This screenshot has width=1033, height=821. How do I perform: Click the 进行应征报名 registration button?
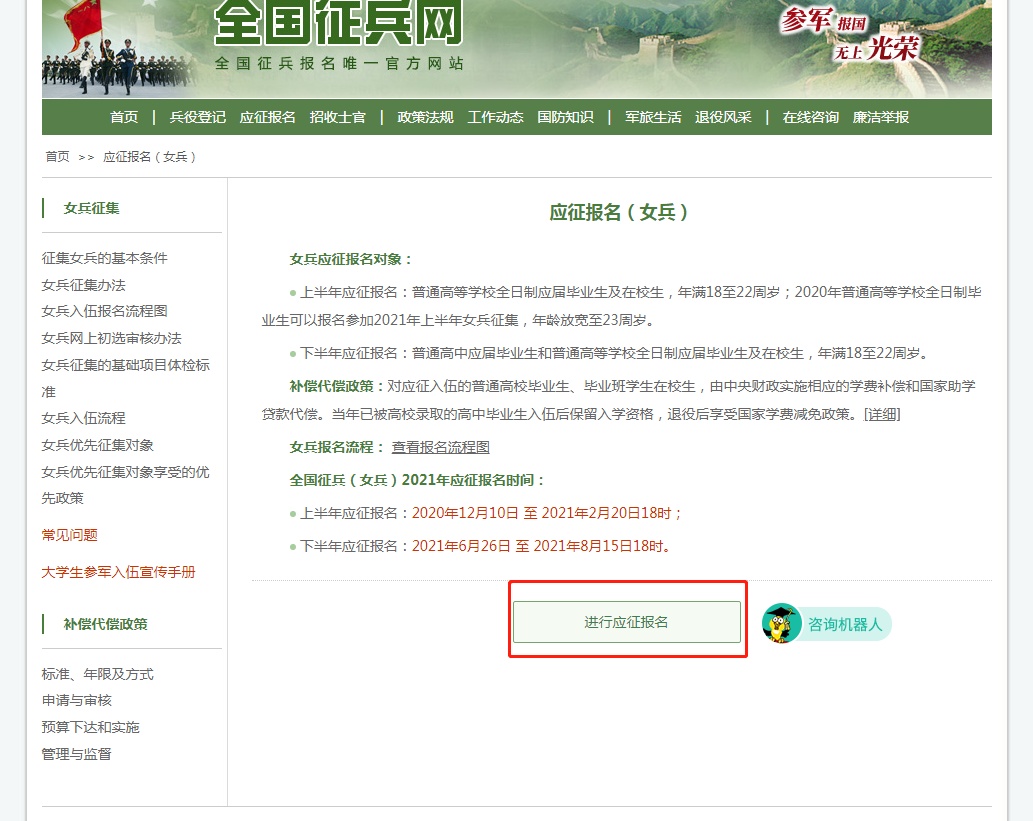[627, 621]
